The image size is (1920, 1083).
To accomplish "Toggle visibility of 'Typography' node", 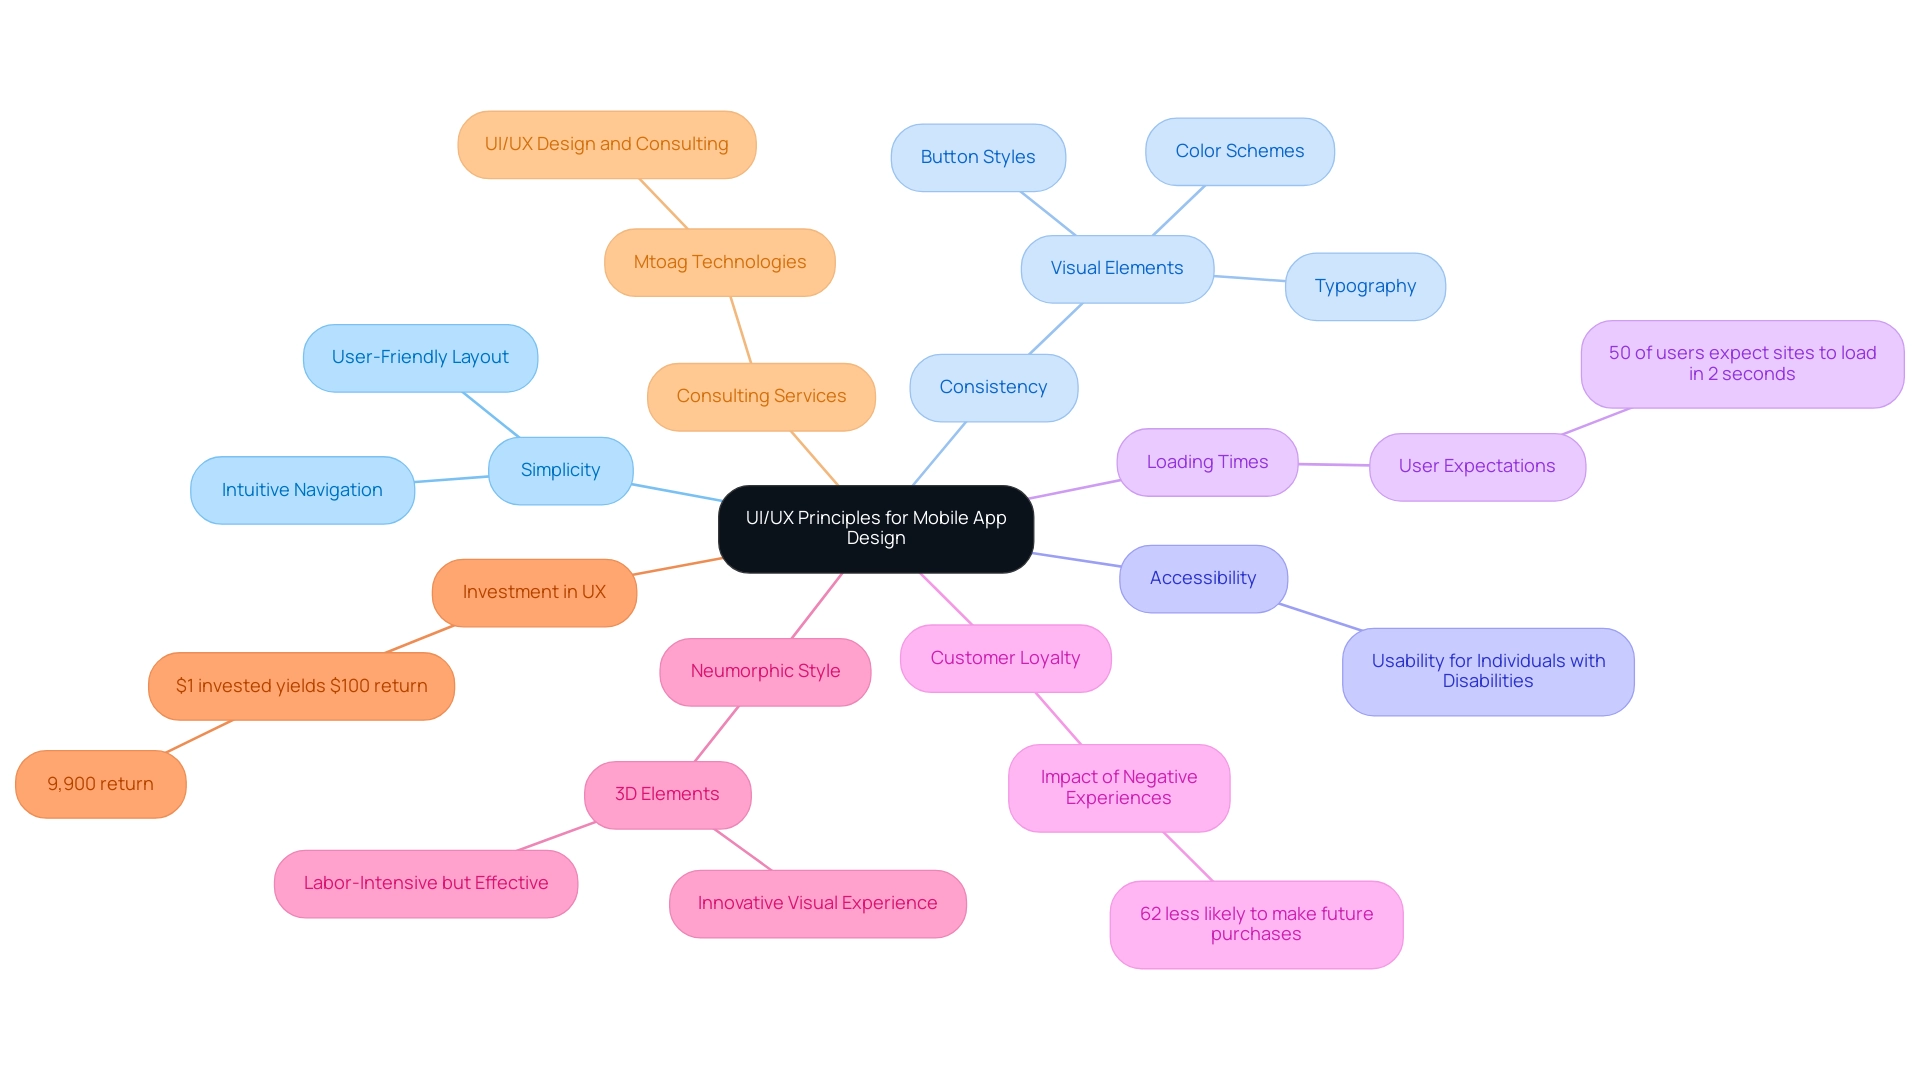I will tap(1367, 282).
